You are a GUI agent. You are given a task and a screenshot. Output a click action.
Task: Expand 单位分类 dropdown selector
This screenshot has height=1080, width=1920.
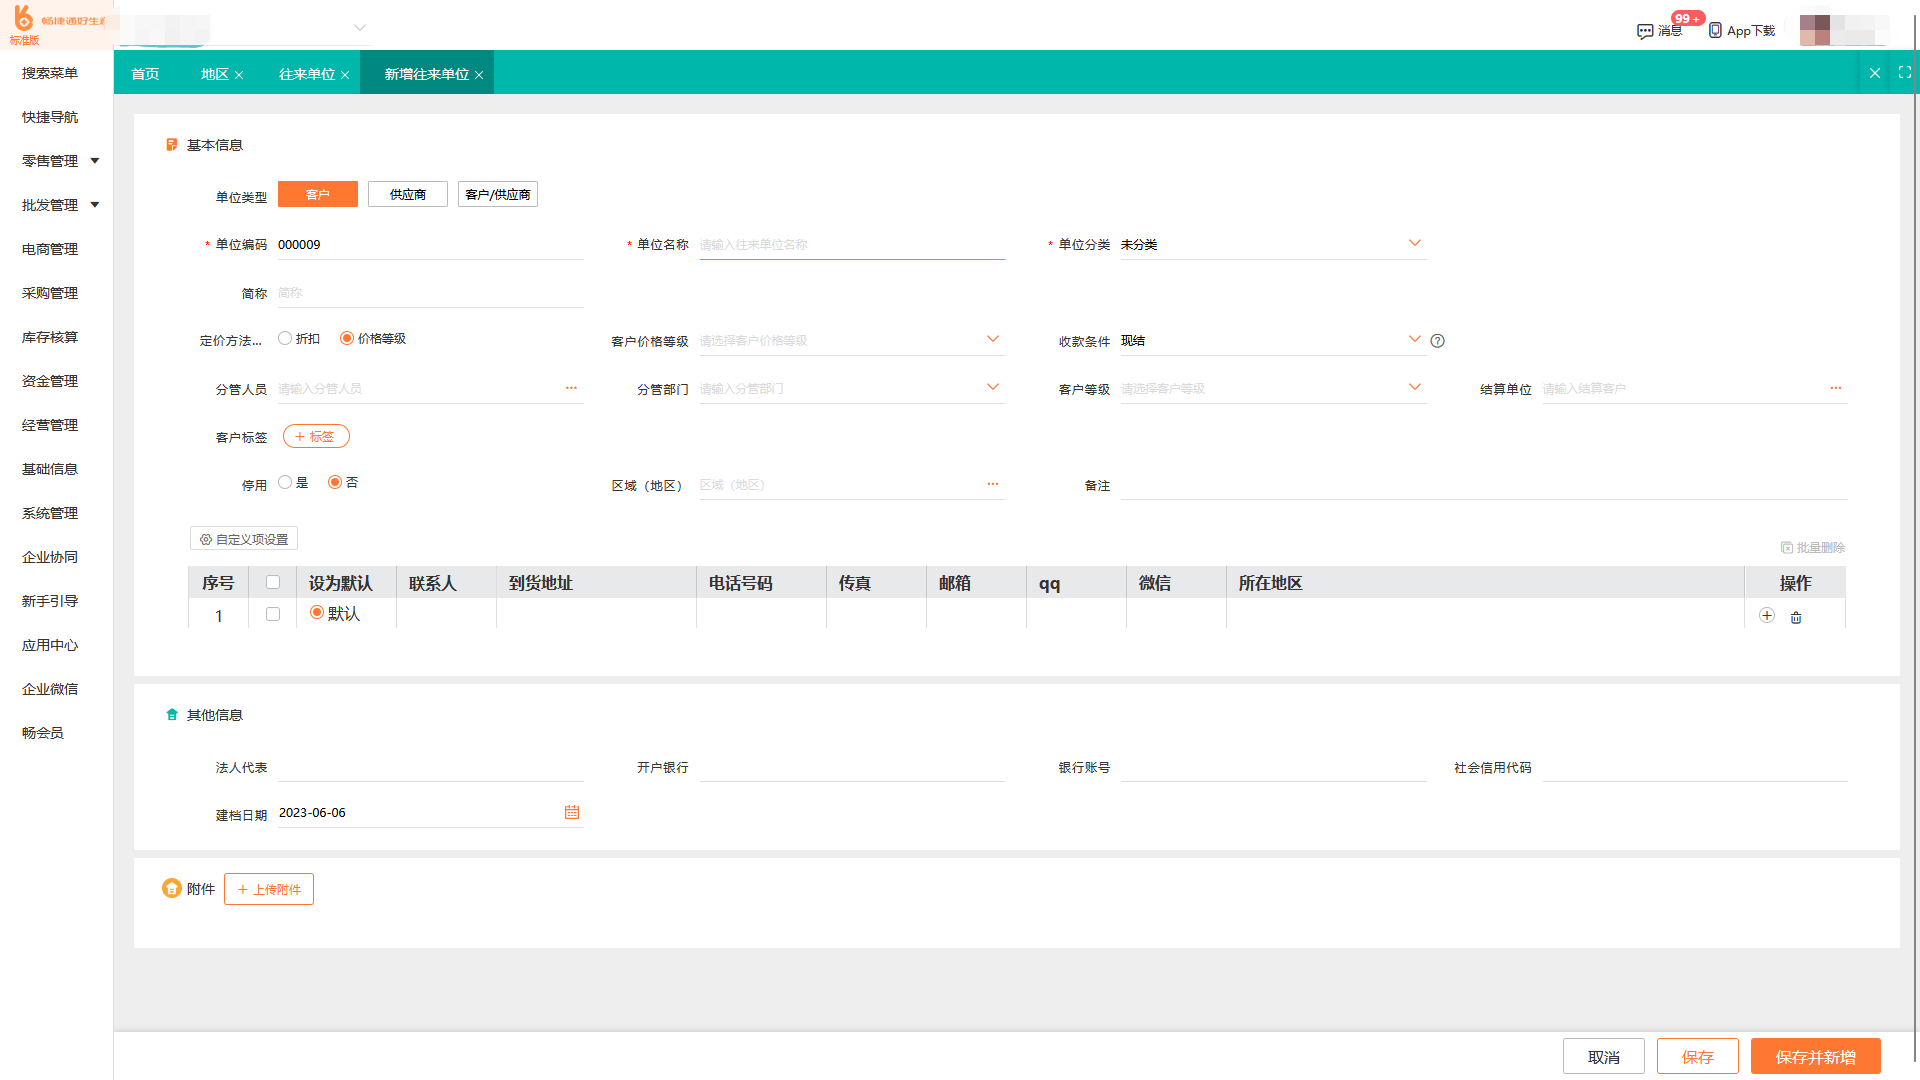pyautogui.click(x=1416, y=244)
